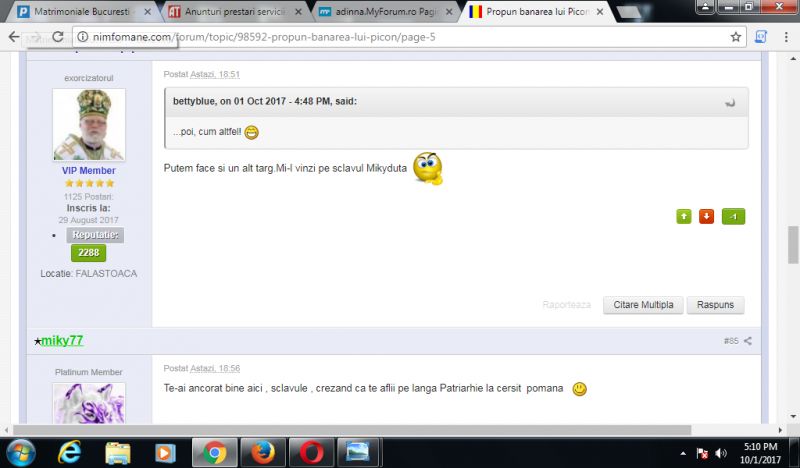Upvote exorcizatorul's post with green arrow

click(x=684, y=216)
